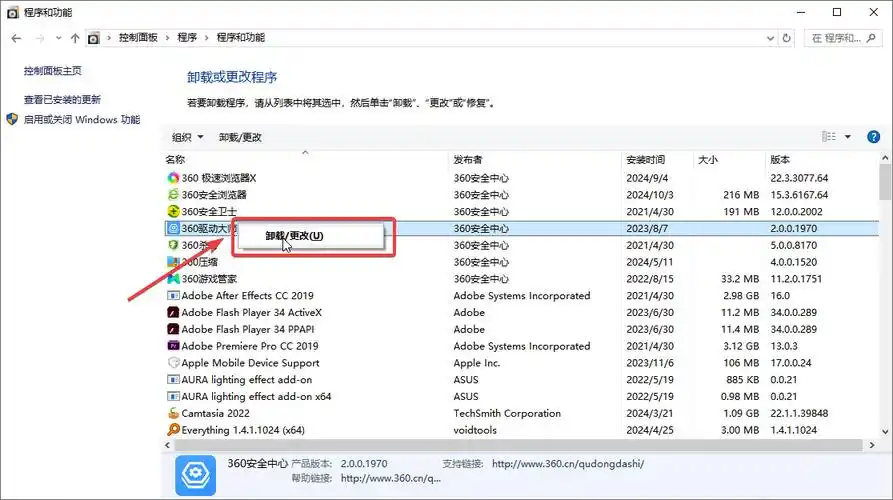Expand the view options dropdown arrow
The height and width of the screenshot is (500, 893).
[848, 137]
